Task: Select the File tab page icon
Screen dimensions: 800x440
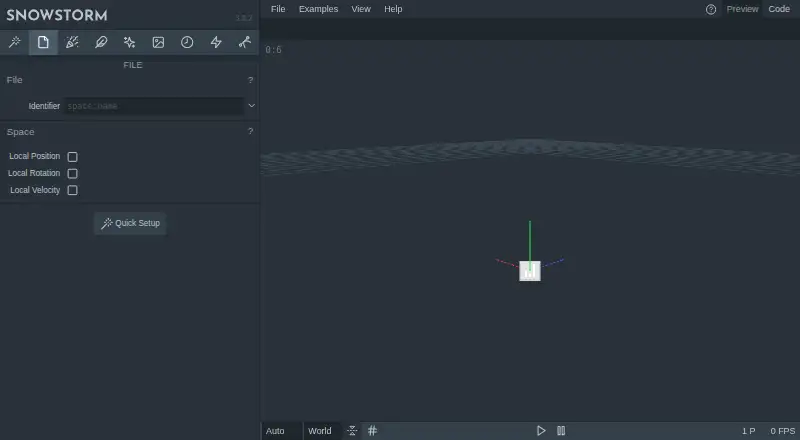Action: [43, 42]
